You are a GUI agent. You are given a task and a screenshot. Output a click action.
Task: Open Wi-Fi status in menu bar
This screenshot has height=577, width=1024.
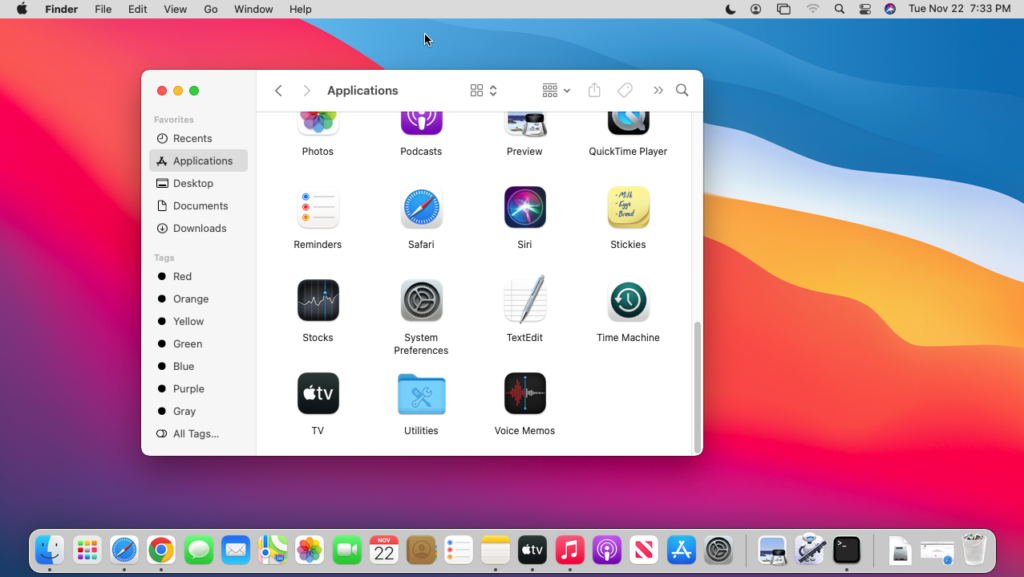(x=812, y=9)
